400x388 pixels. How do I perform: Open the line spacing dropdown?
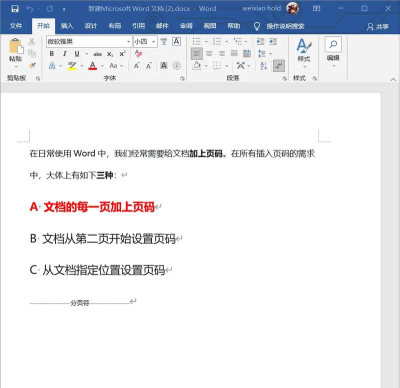(265, 53)
